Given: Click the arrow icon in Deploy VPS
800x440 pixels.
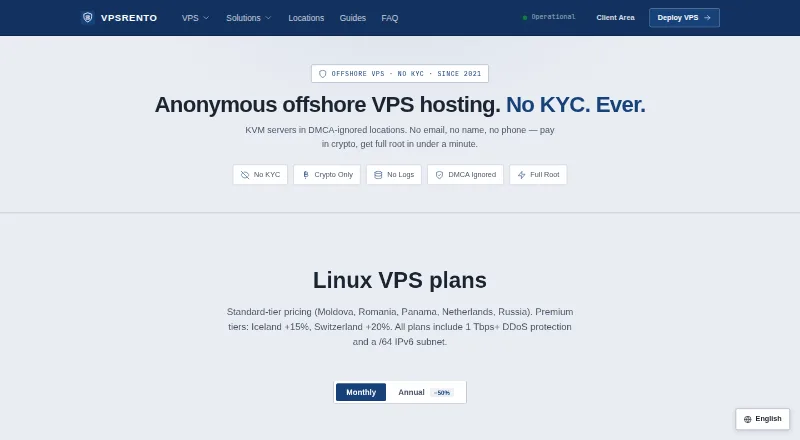Looking at the screenshot, I should (x=707, y=18).
